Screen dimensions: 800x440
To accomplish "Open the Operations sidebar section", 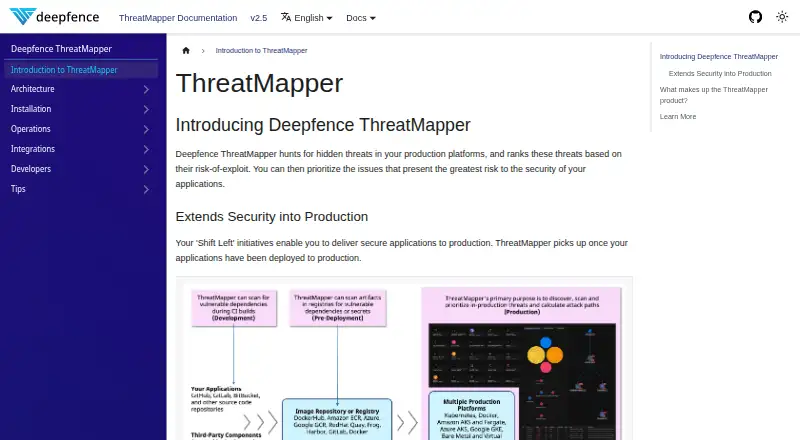I will coord(31,129).
